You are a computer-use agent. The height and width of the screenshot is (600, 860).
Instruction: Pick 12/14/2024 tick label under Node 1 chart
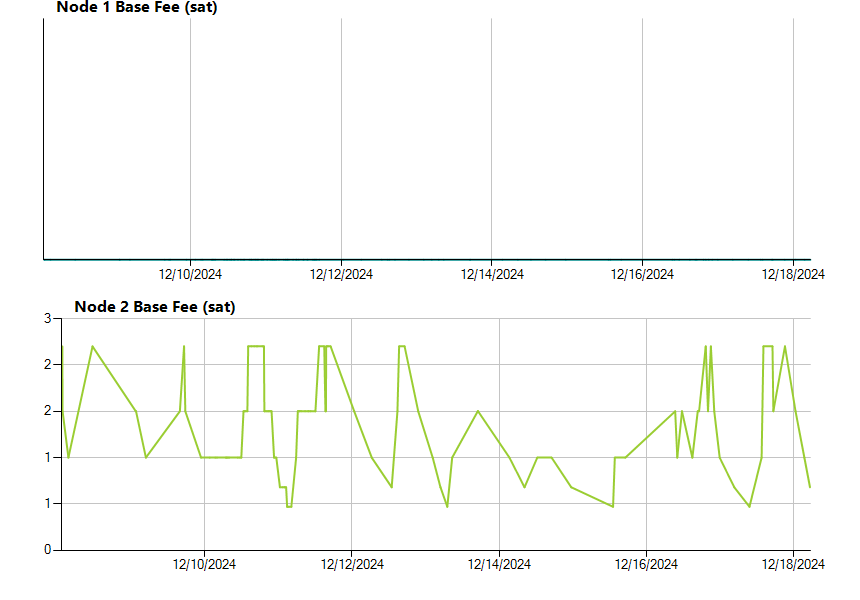[491, 274]
